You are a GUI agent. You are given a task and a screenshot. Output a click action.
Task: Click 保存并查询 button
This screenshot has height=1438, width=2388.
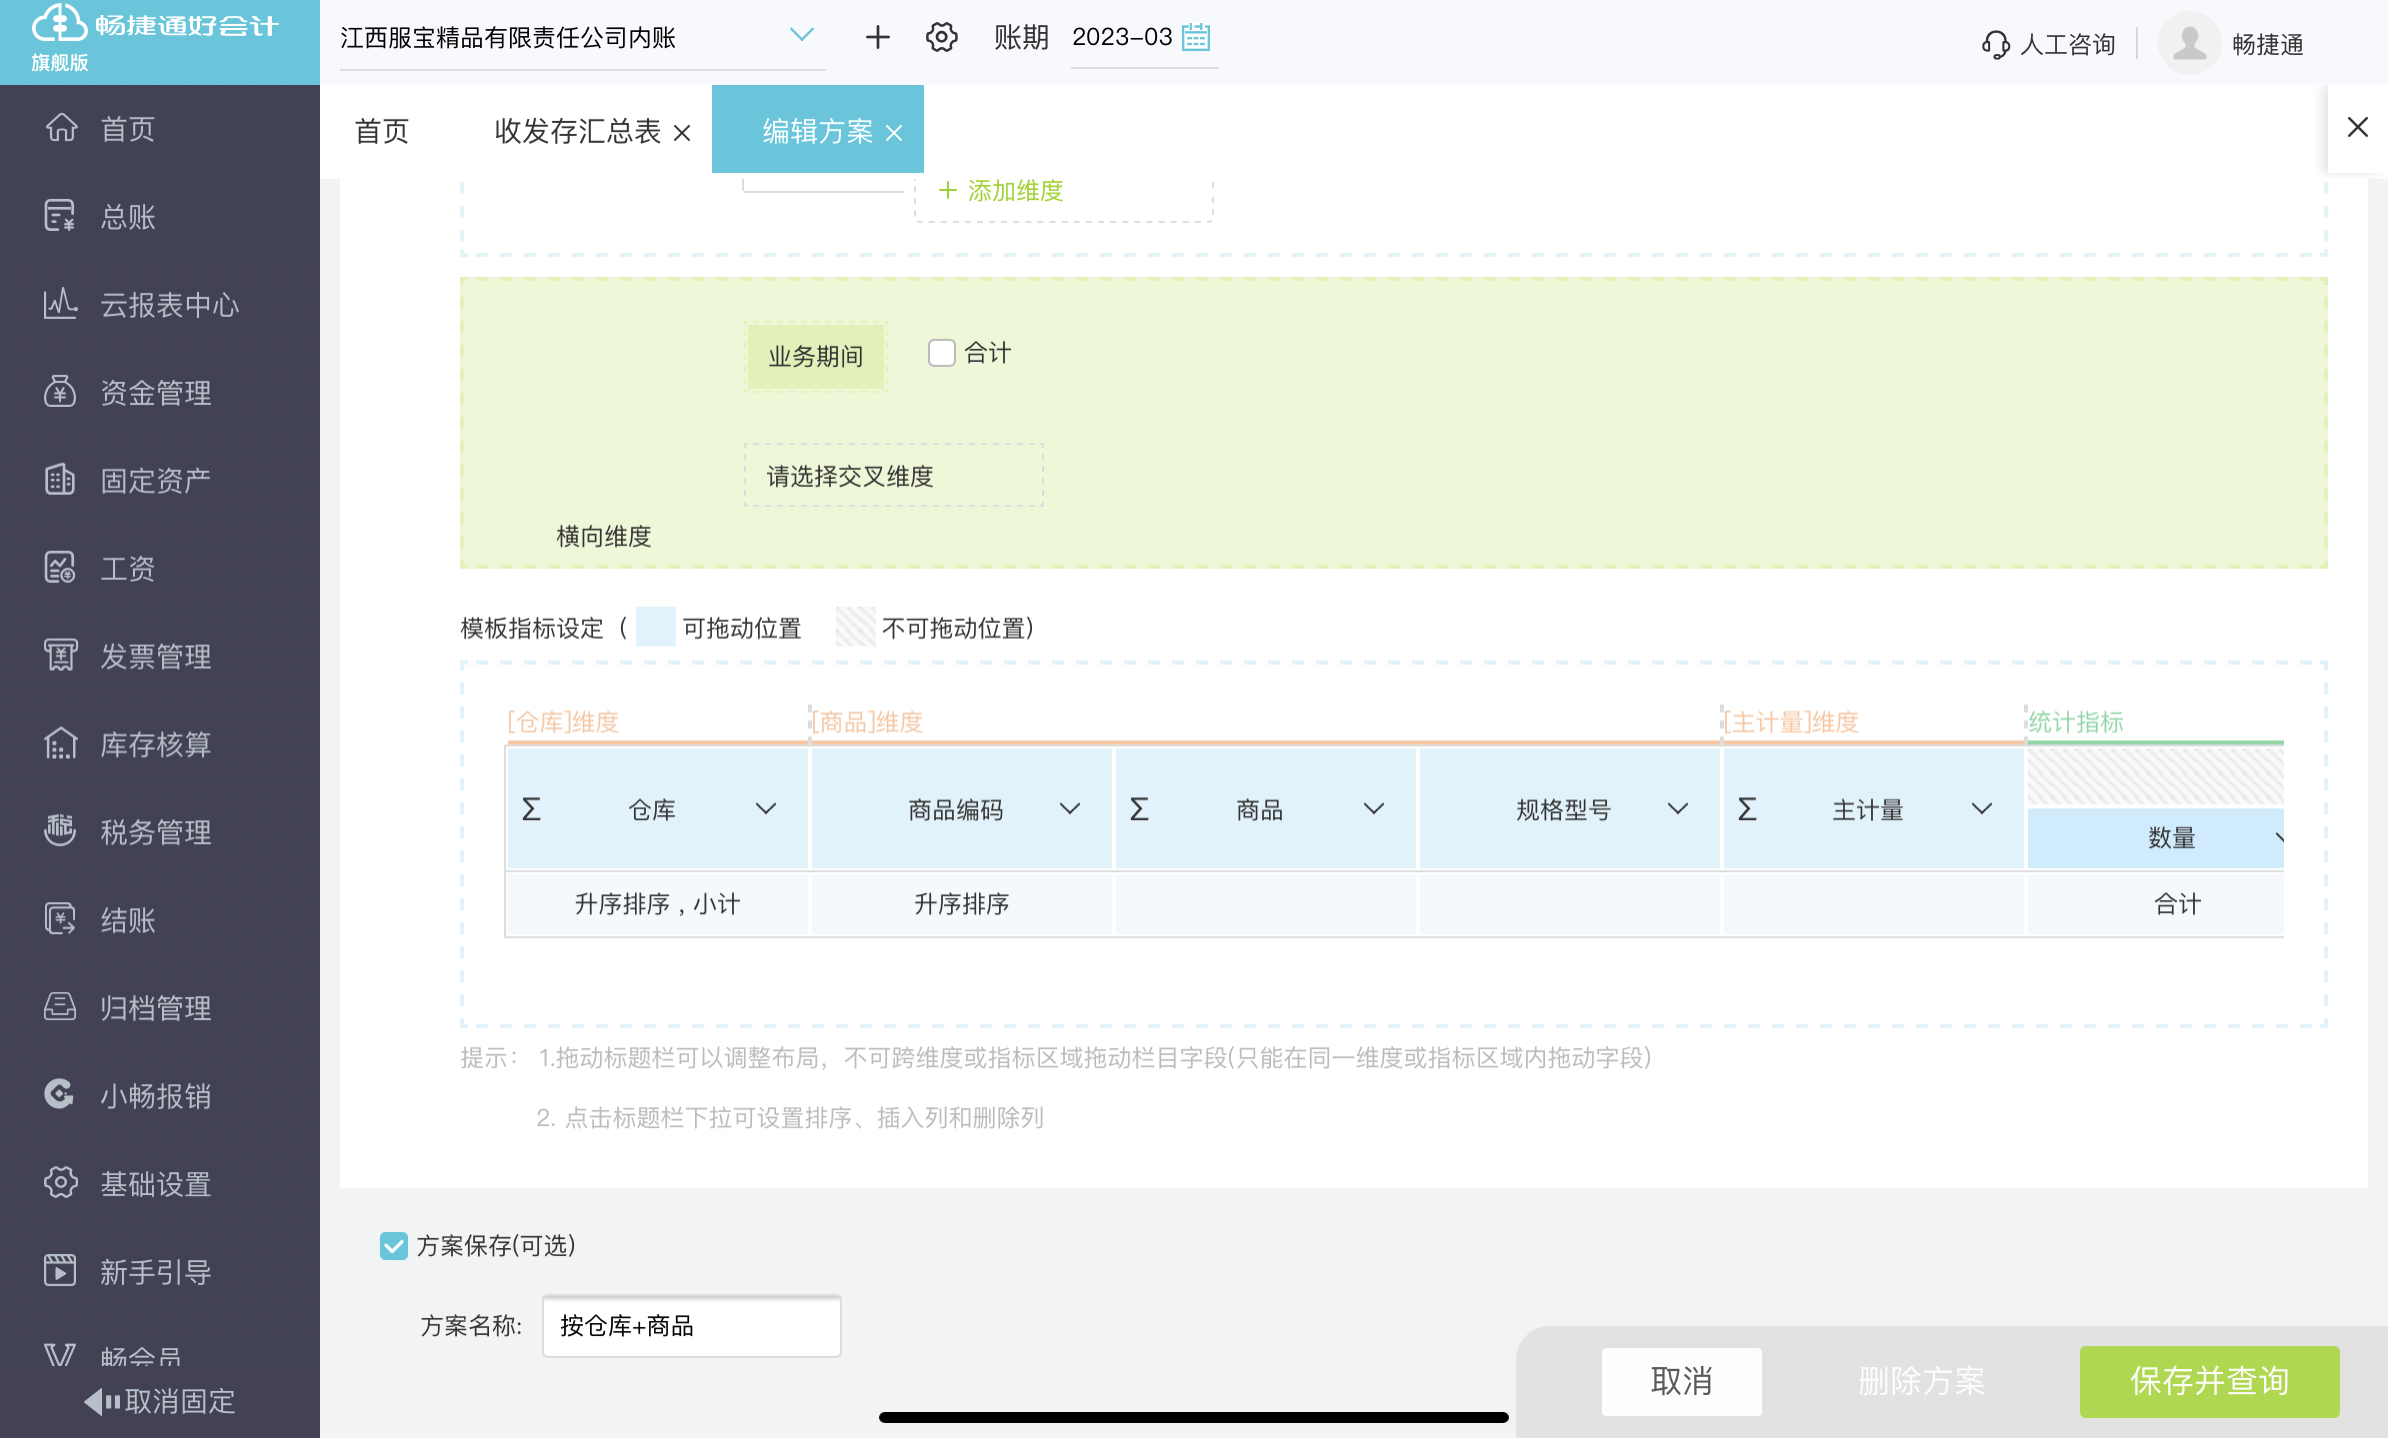pos(2211,1380)
